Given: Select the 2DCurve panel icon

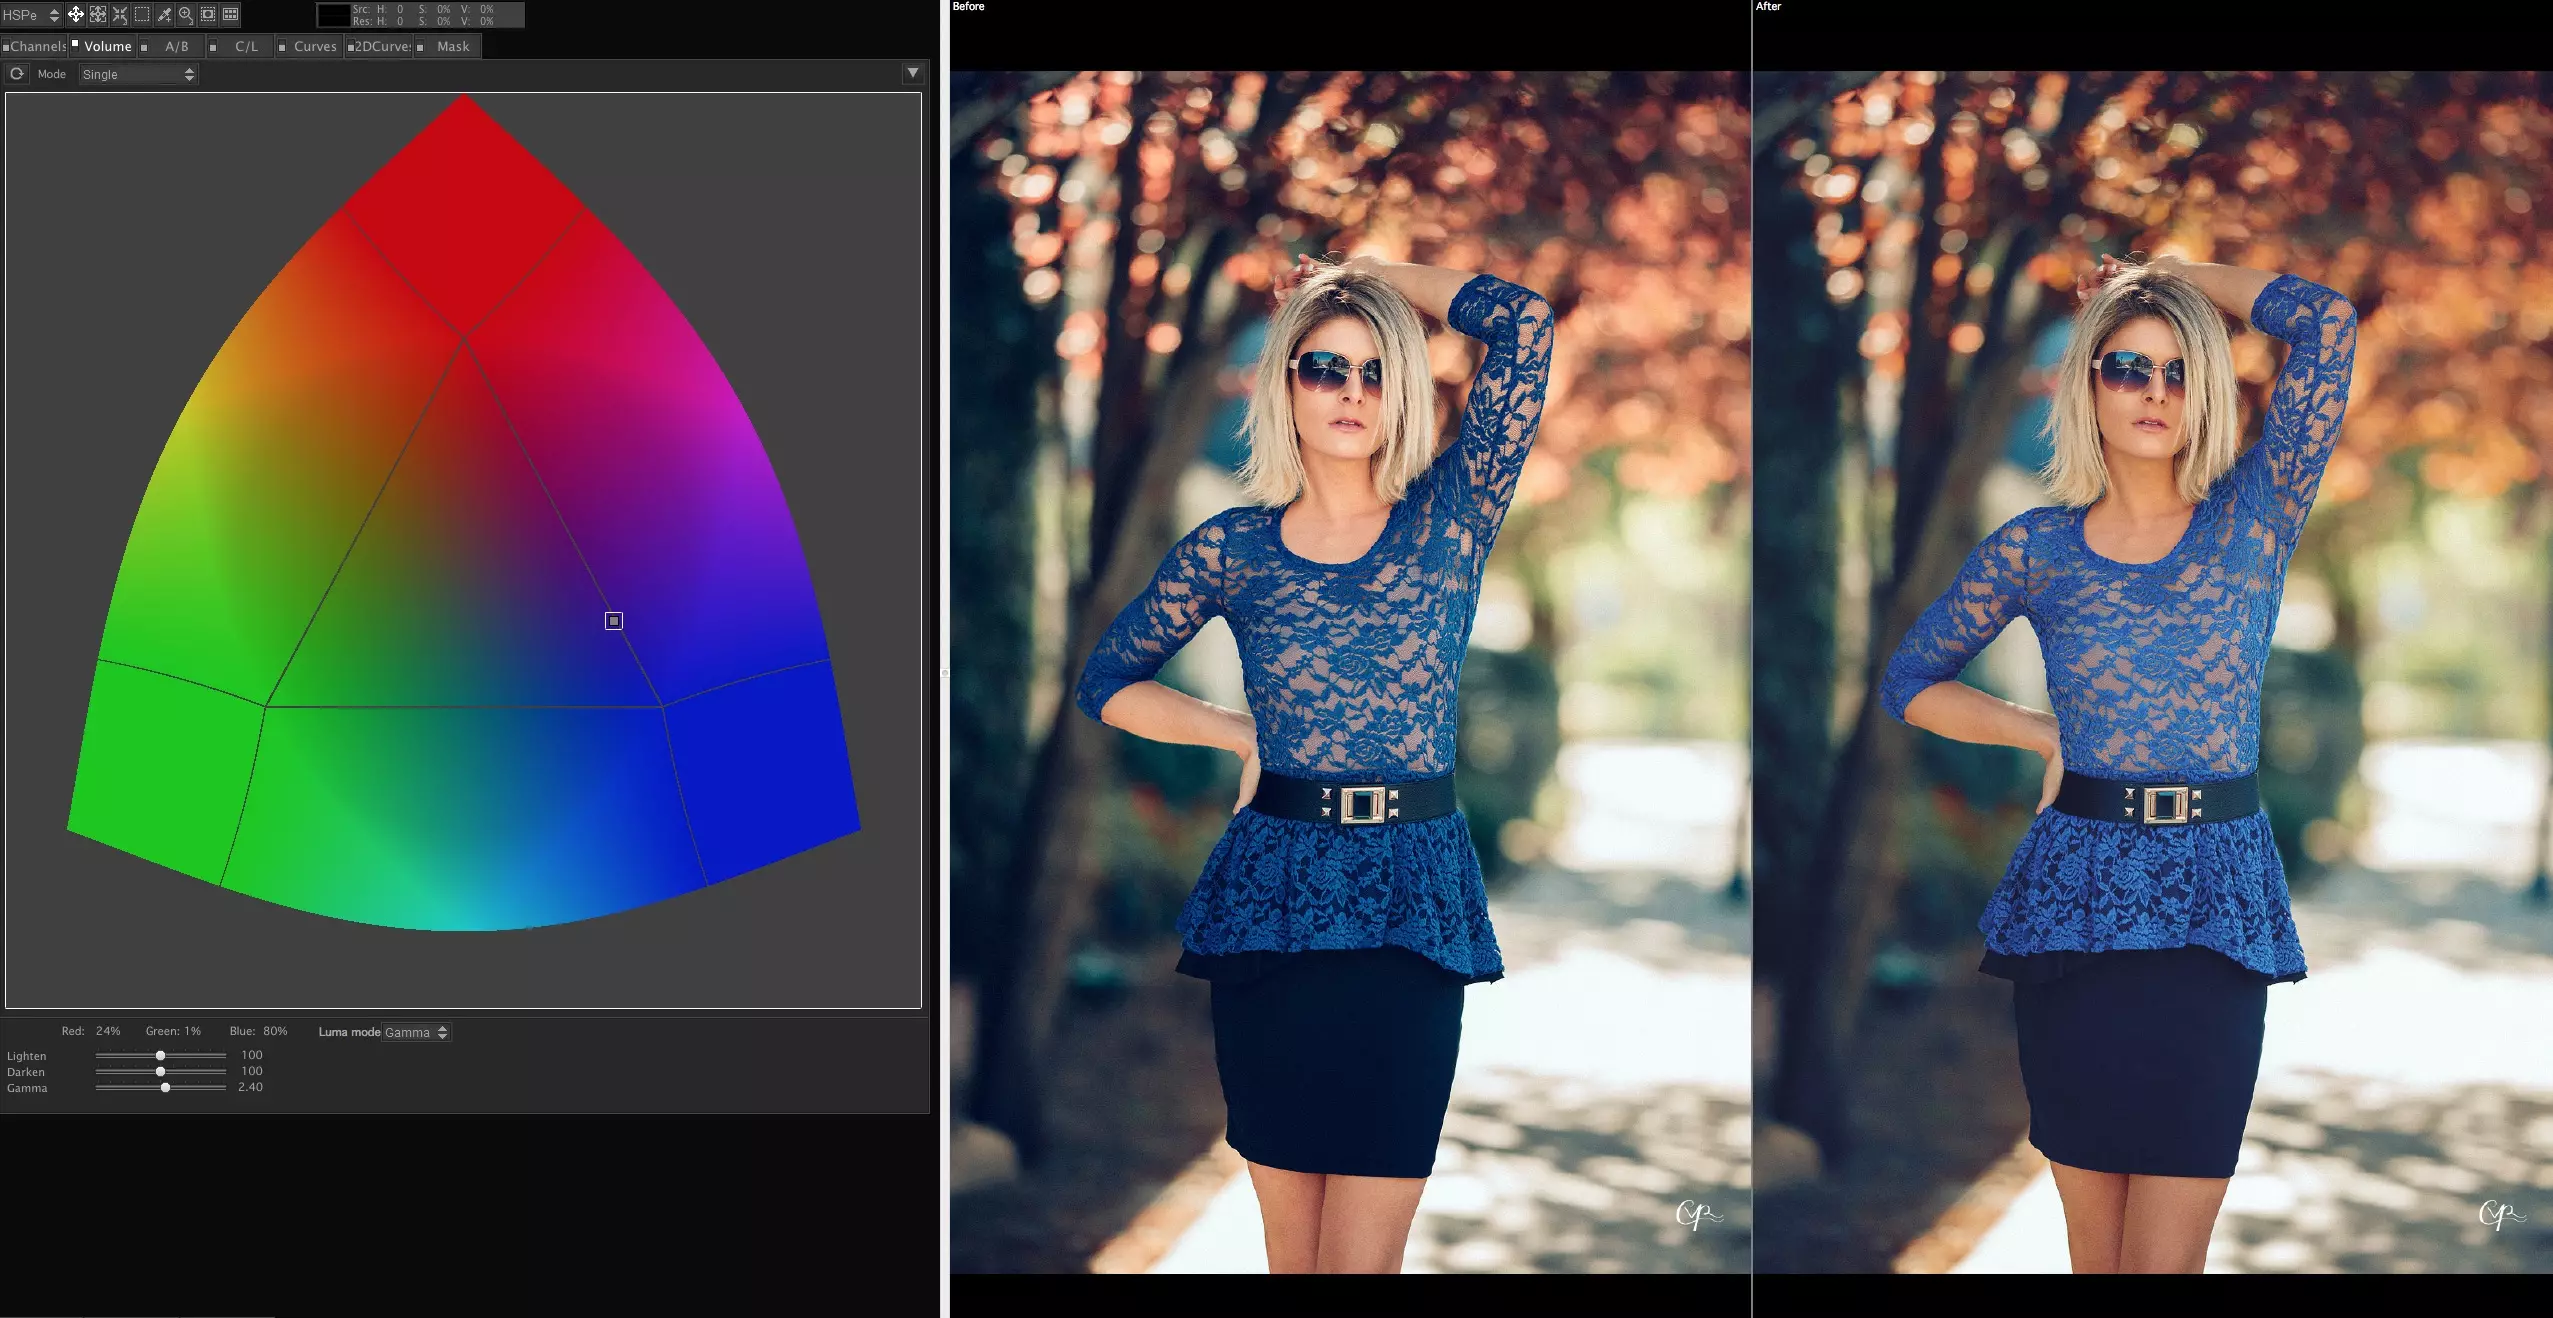Looking at the screenshot, I should click(351, 45).
